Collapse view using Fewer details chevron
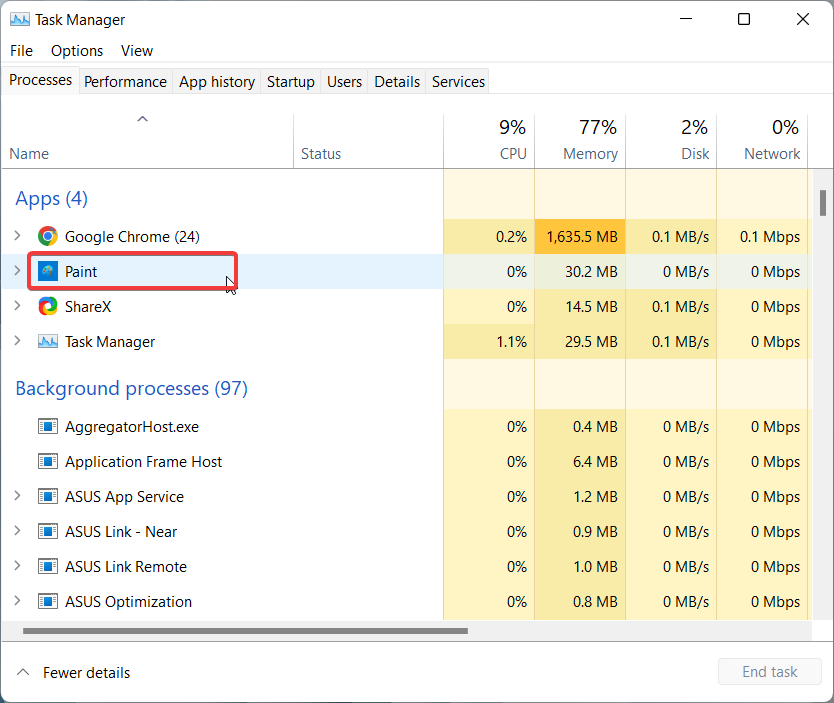The height and width of the screenshot is (703, 834). [23, 672]
